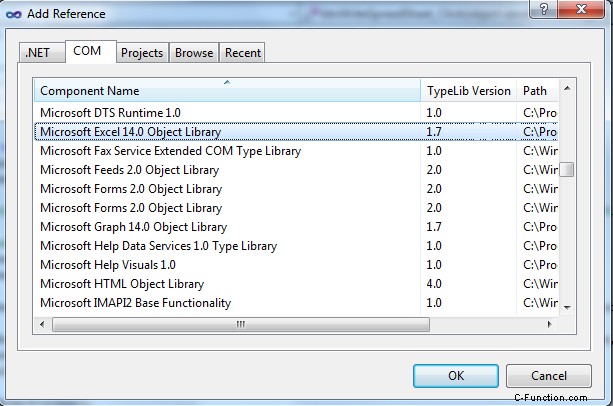Open the Browse tab
This screenshot has height=406, width=613.
(x=194, y=53)
